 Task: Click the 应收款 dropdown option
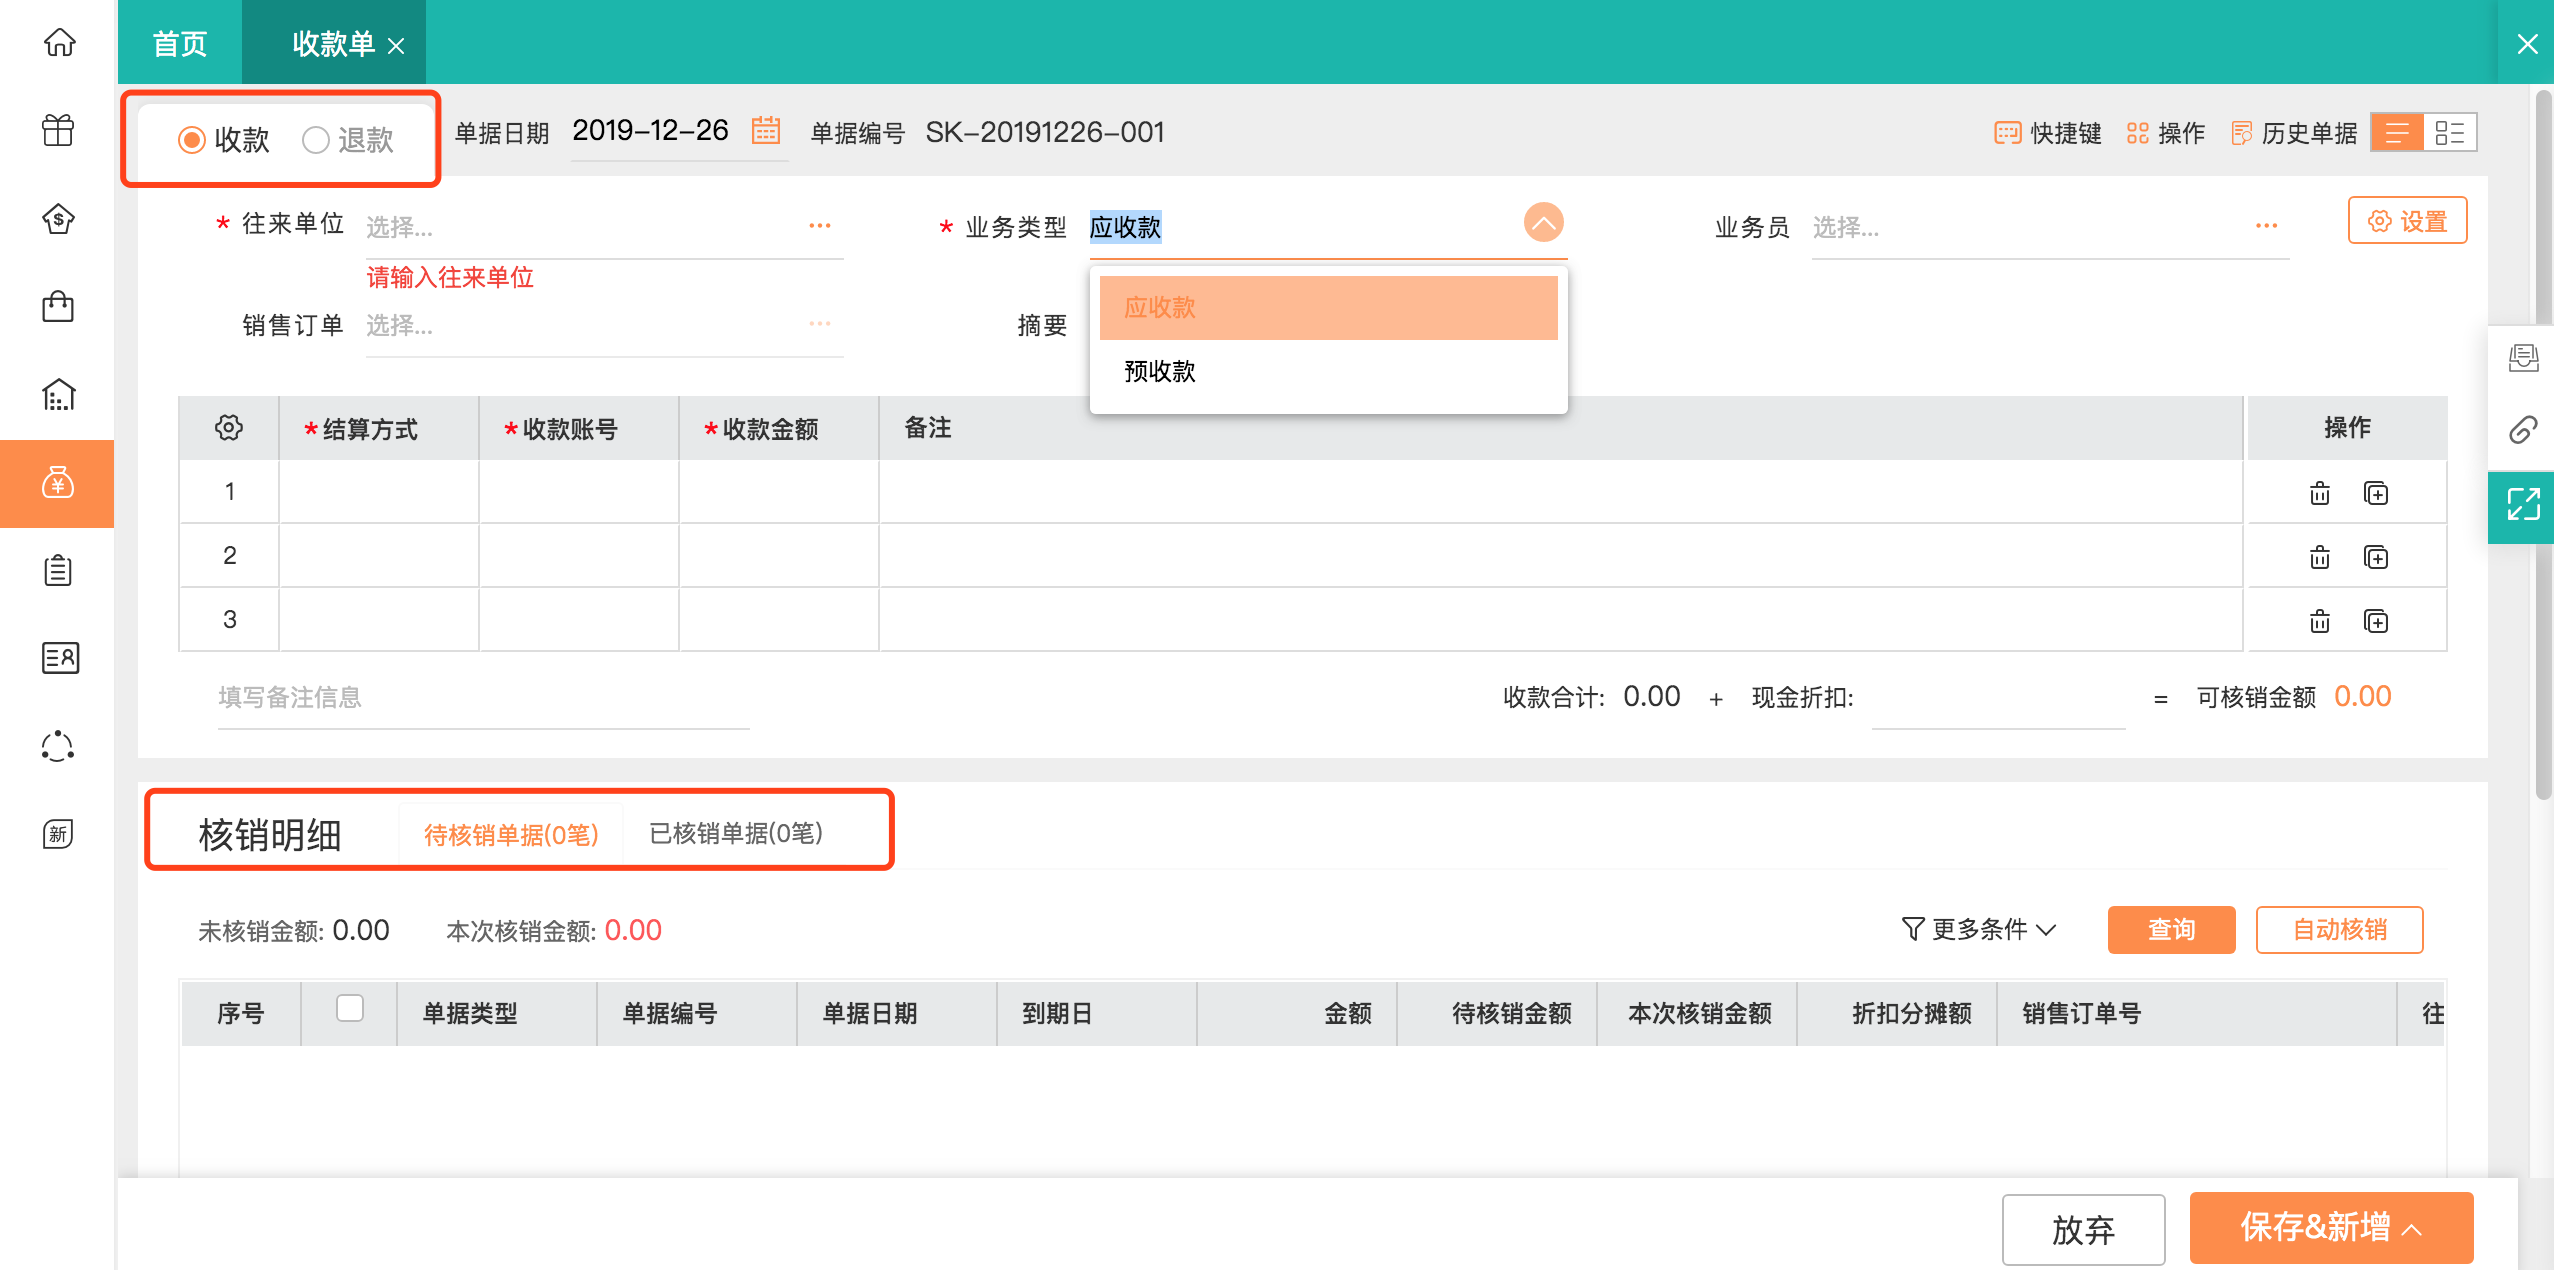click(x=1324, y=306)
